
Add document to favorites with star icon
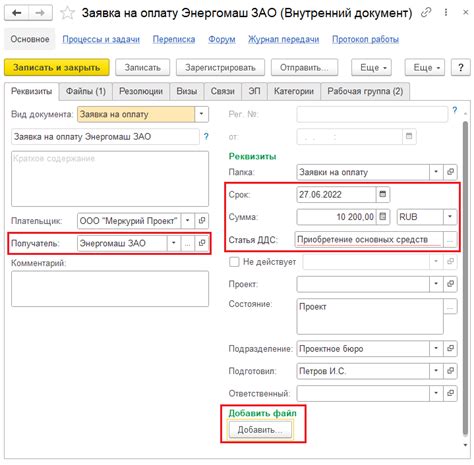[67, 13]
